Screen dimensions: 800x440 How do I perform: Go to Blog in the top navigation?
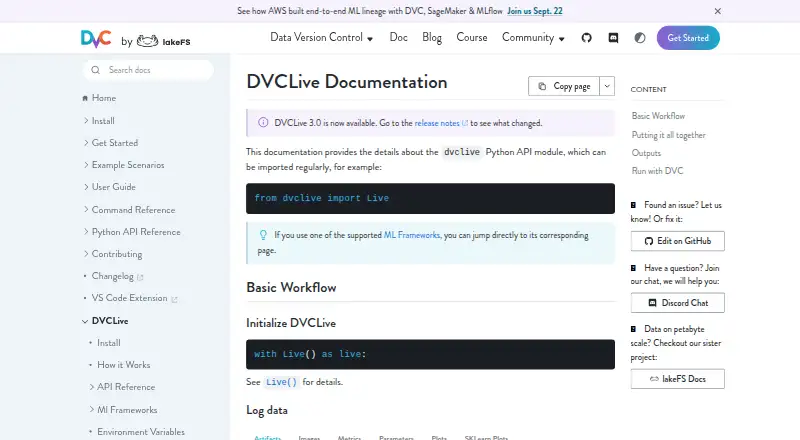coord(432,37)
